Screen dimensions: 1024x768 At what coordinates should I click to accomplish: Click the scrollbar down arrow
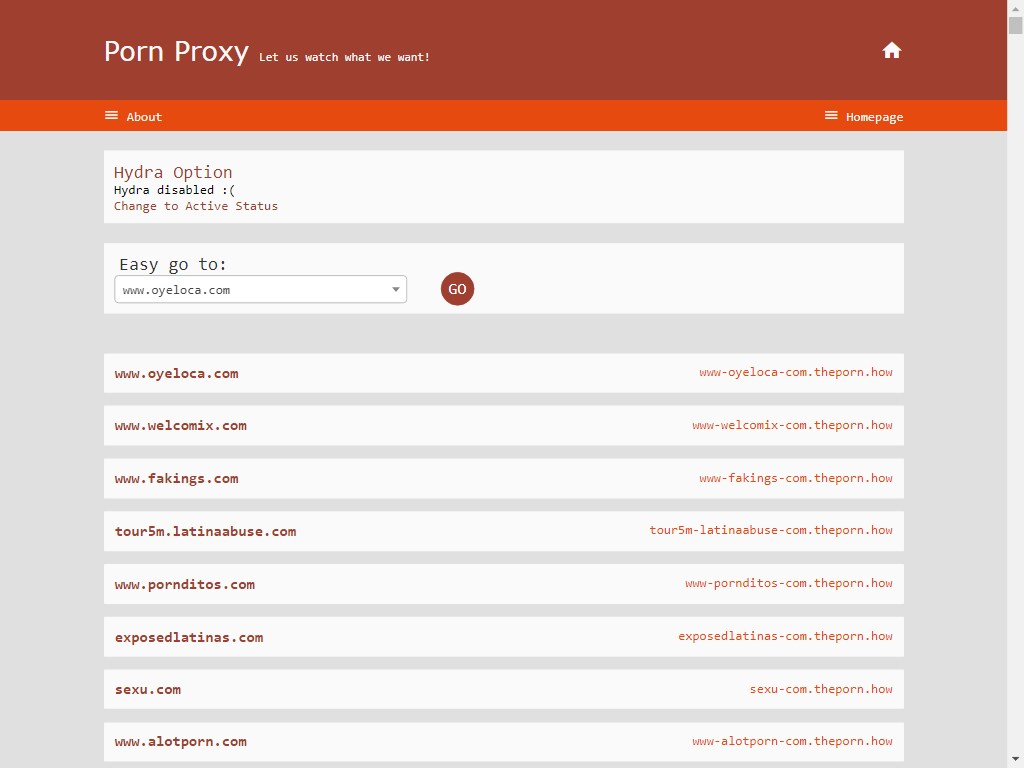(1015, 759)
